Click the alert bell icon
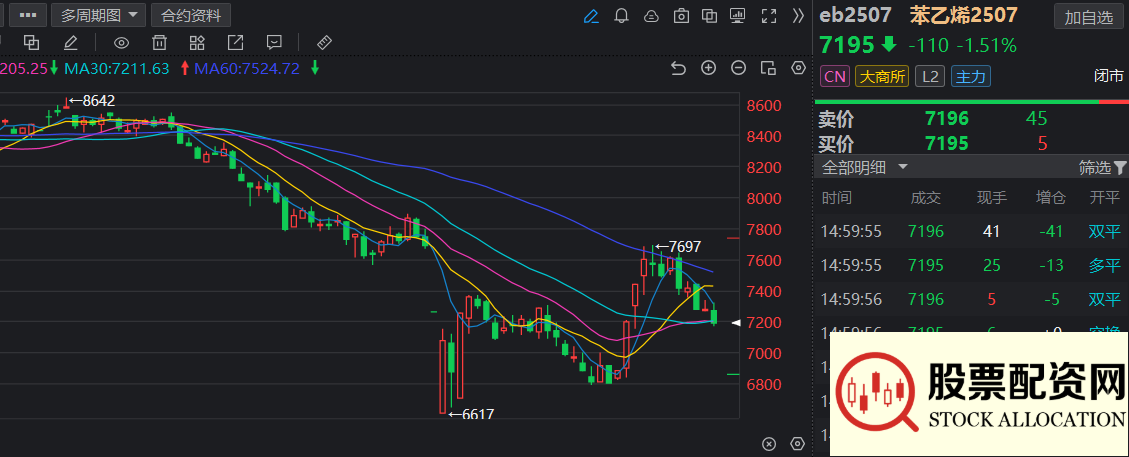The image size is (1129, 457). [622, 16]
